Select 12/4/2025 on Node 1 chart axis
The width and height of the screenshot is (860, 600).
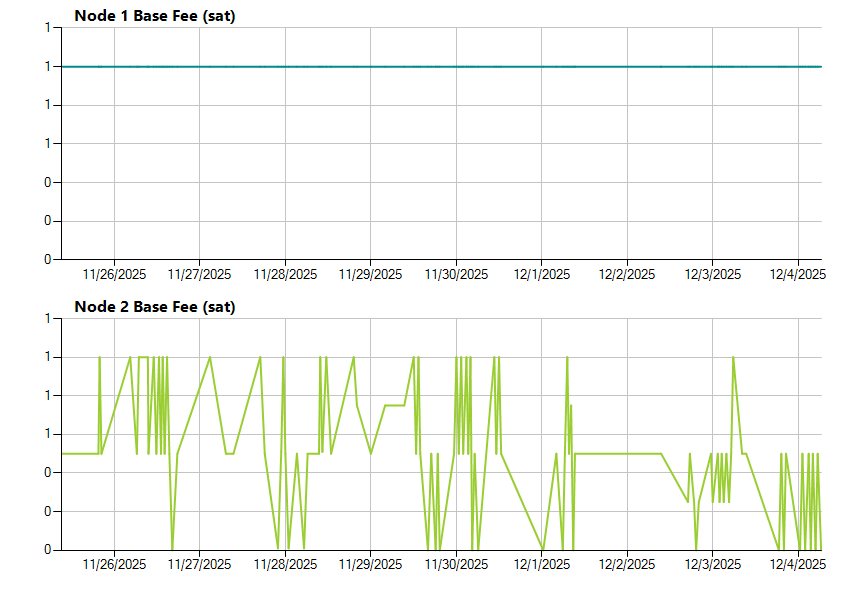pos(797,274)
